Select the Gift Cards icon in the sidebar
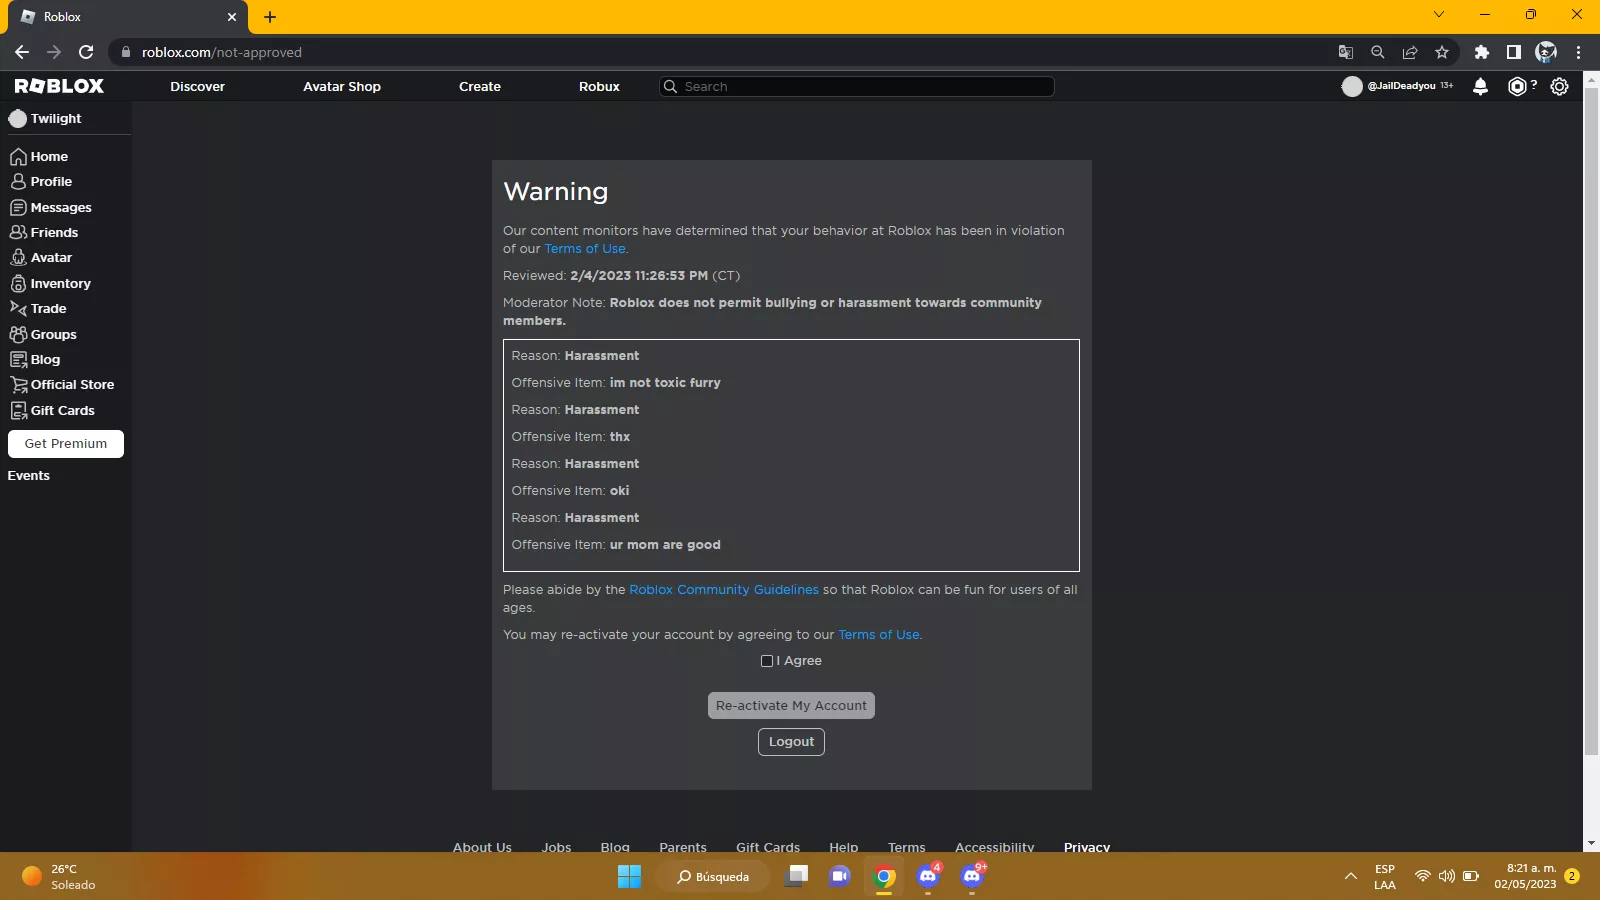 pyautogui.click(x=18, y=410)
